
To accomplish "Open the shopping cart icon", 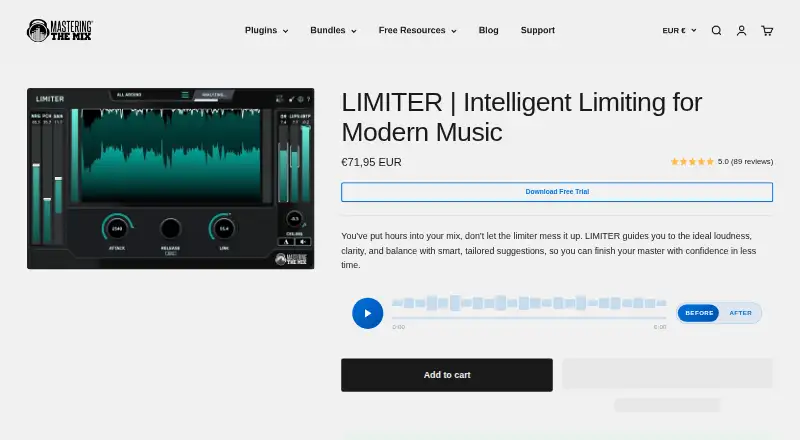I will tap(767, 31).
